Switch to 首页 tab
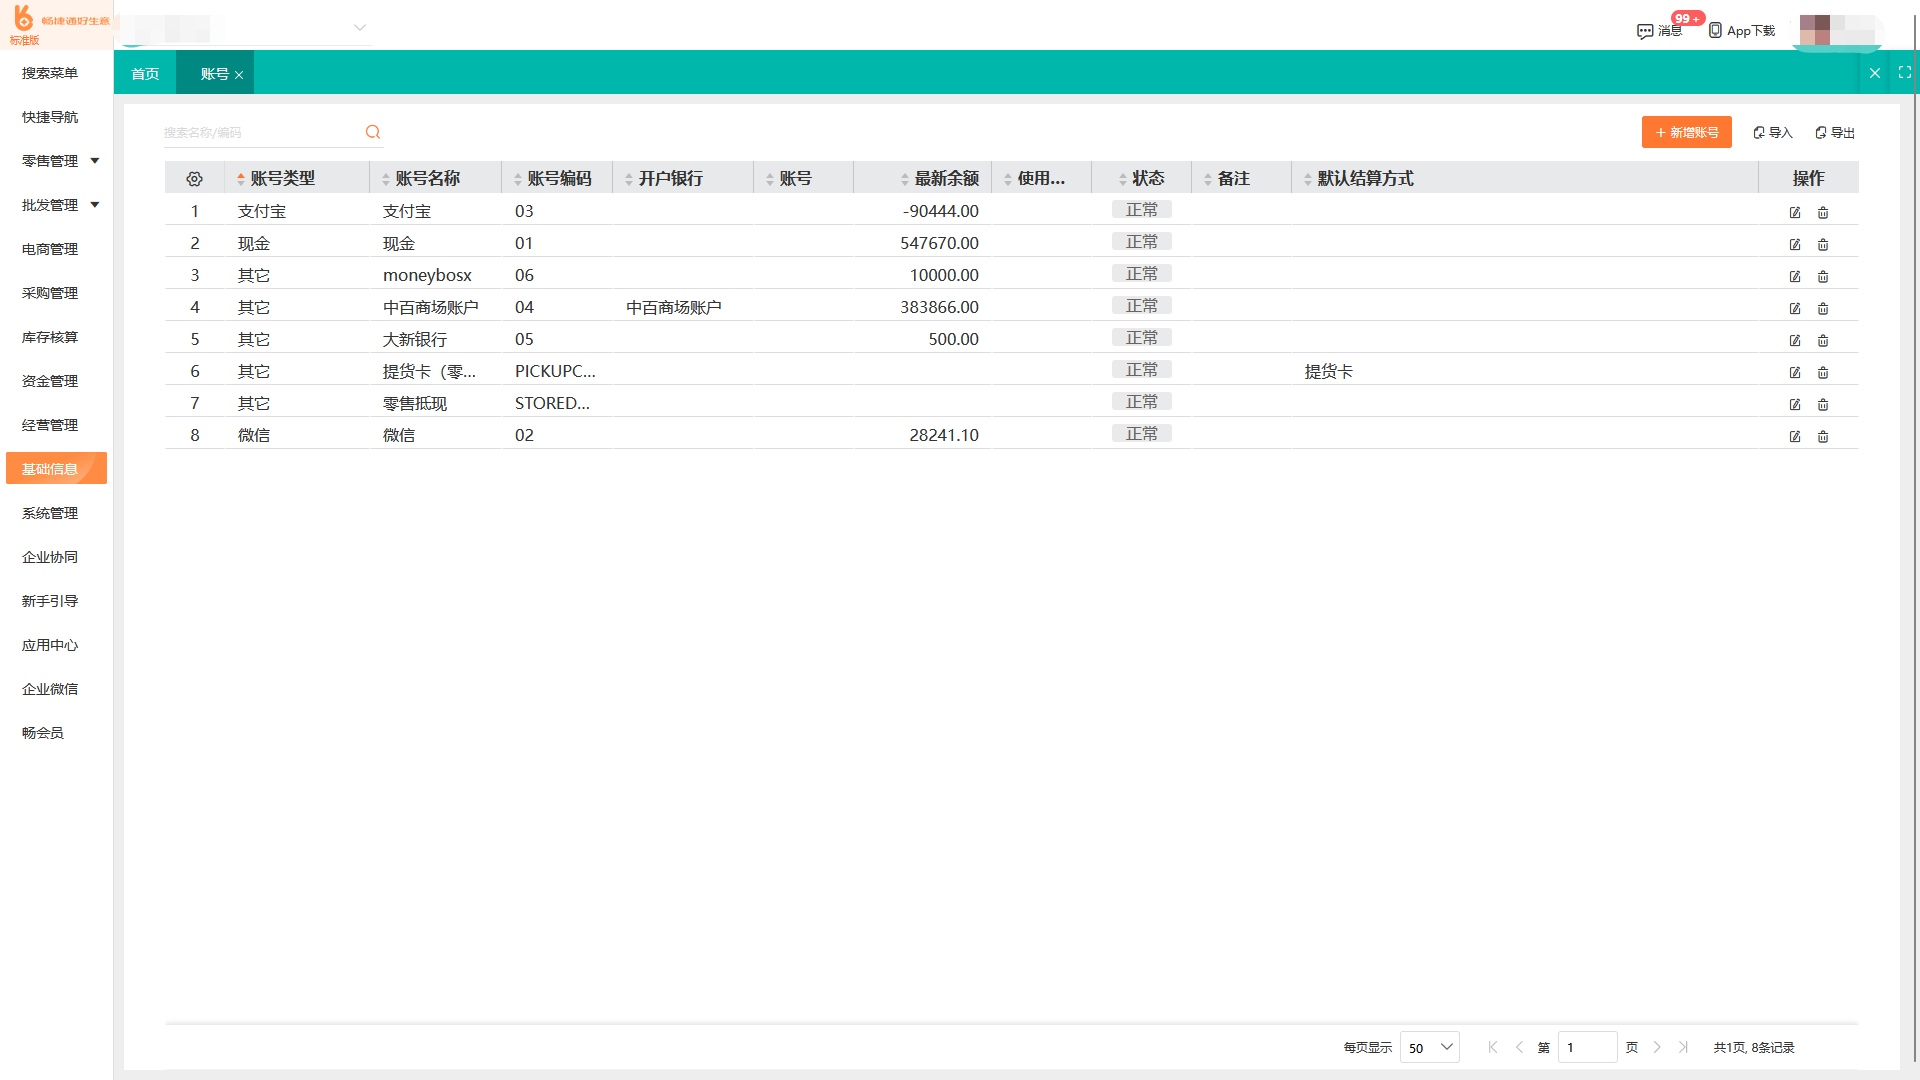This screenshot has height=1080, width=1920. 146,74
